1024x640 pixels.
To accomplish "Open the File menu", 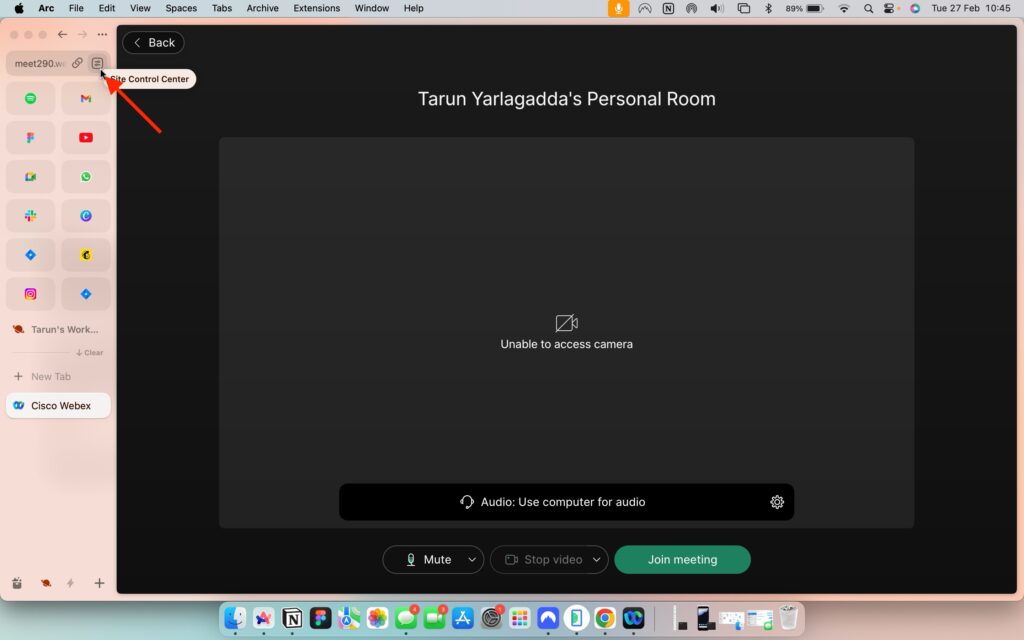I will point(76,8).
